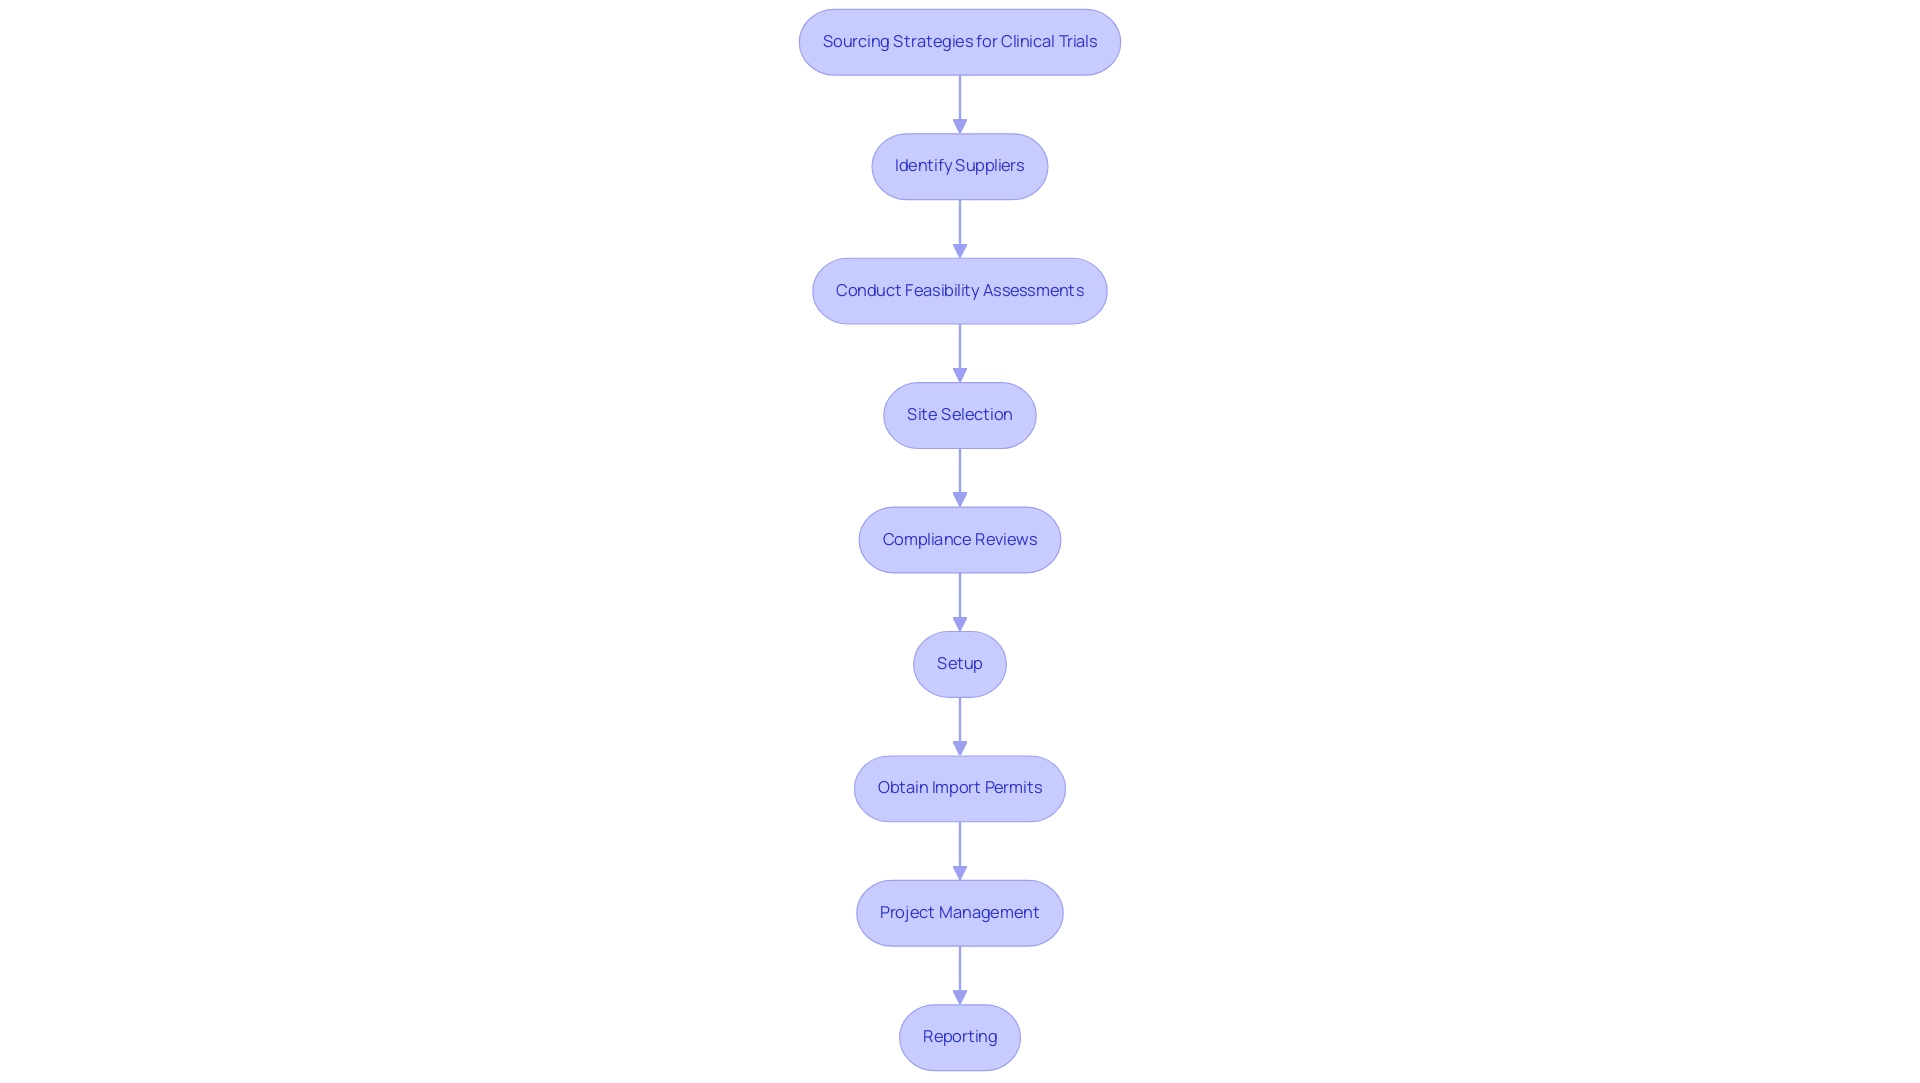Select the Site Selection process node
The image size is (1920, 1083).
pos(960,414)
